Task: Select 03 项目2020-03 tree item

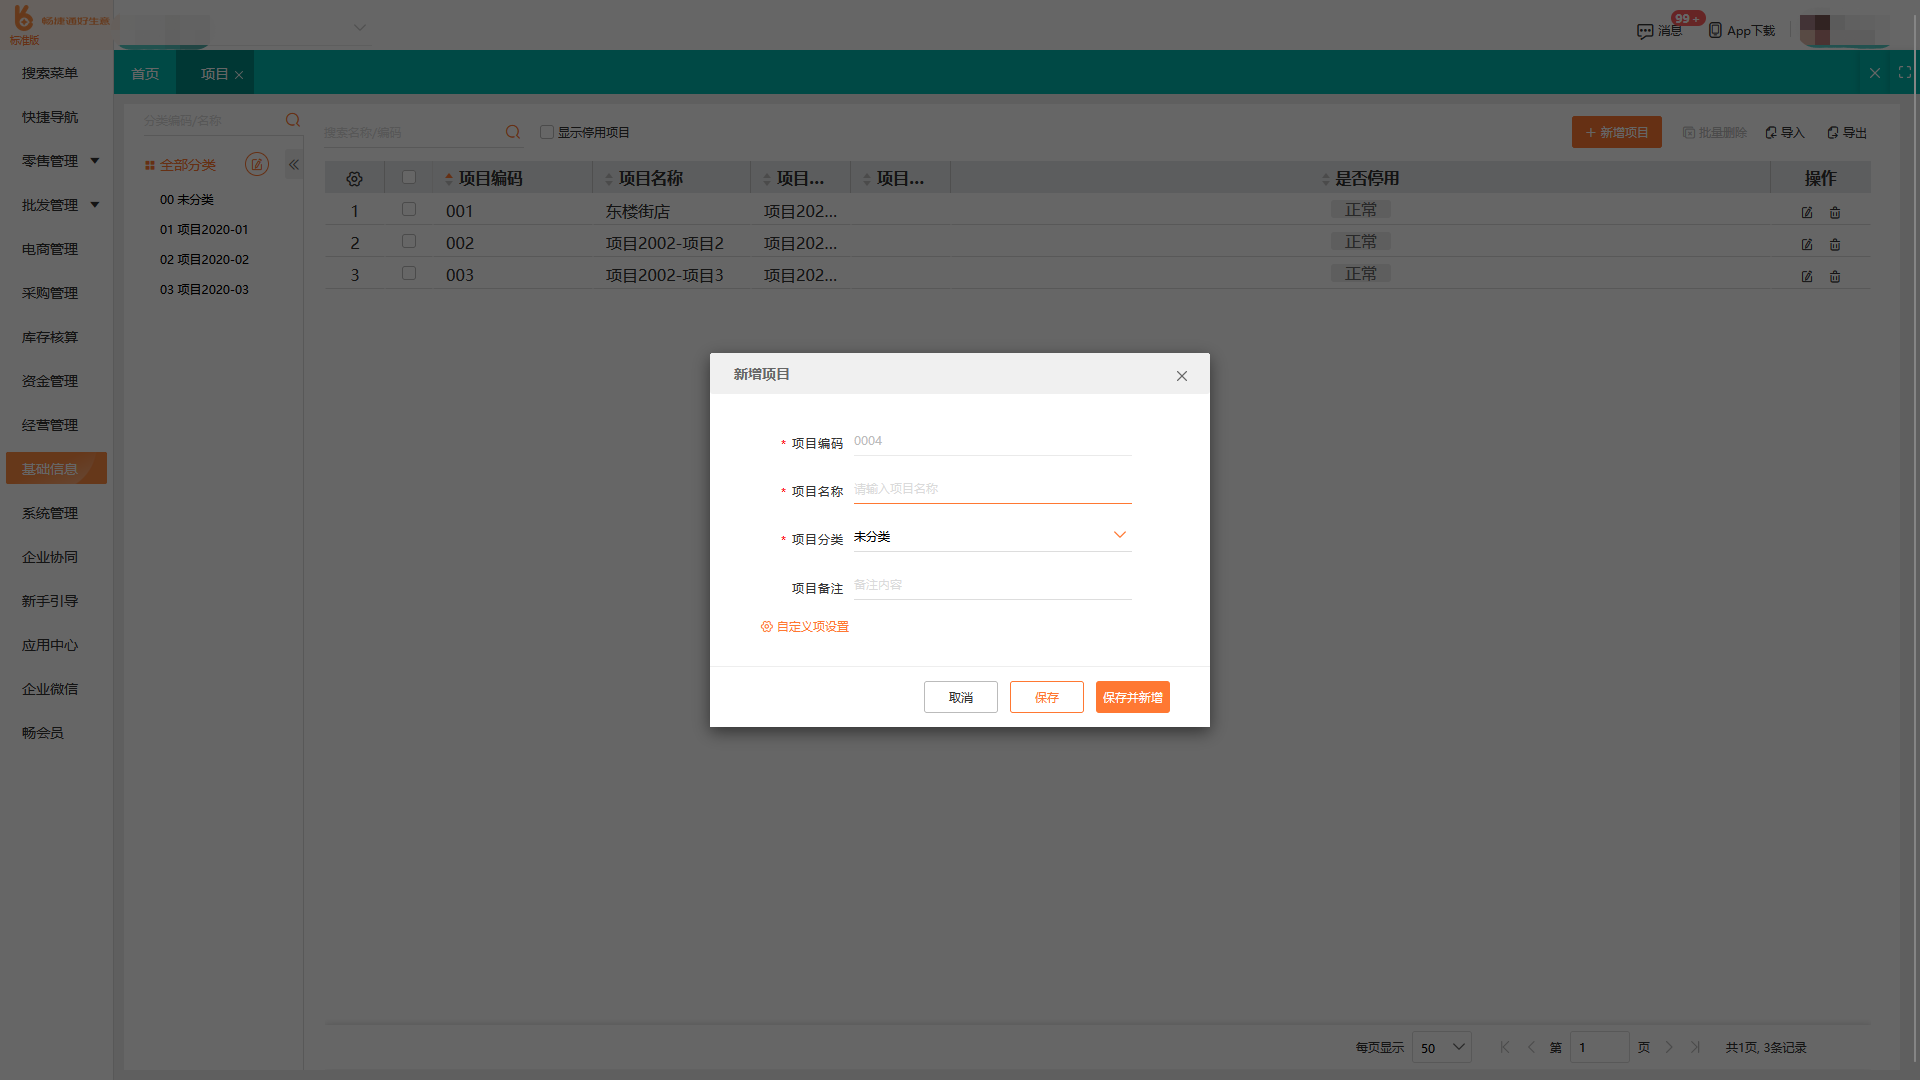Action: 204,289
